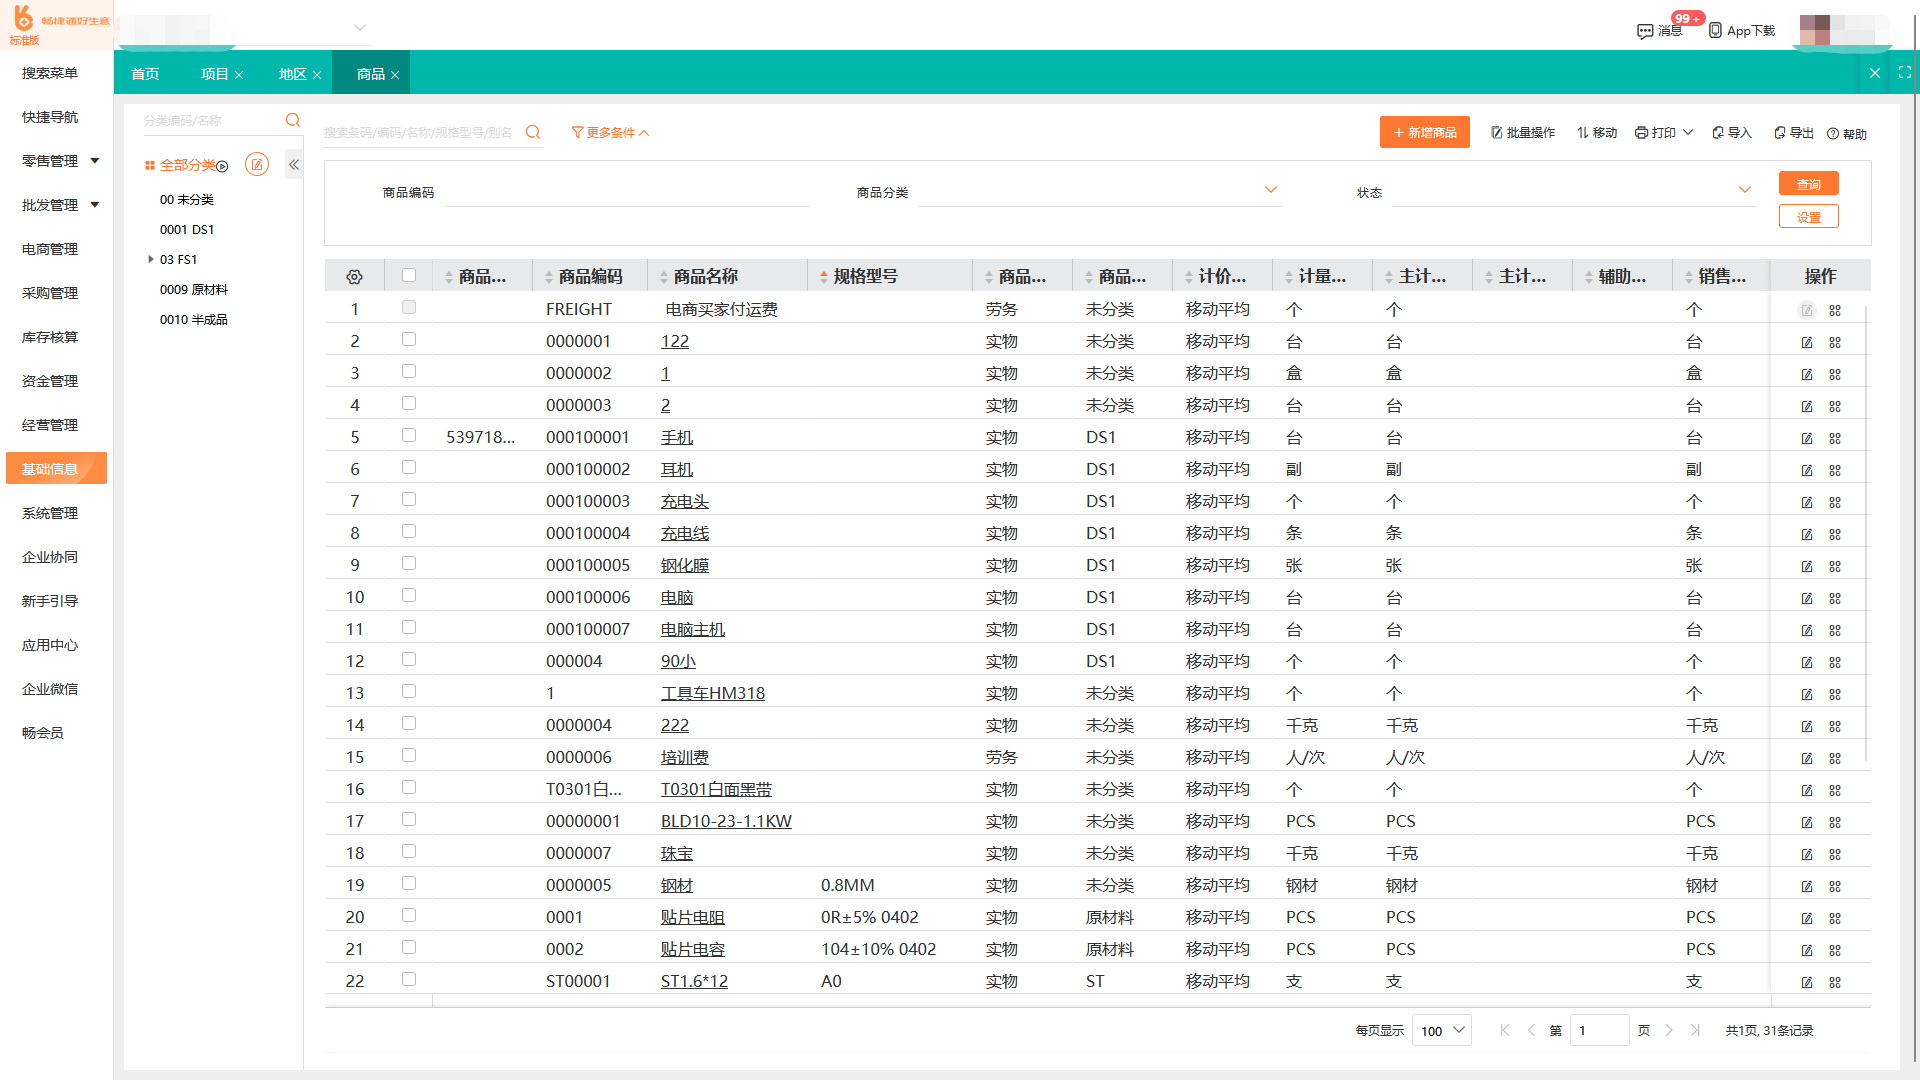The height and width of the screenshot is (1080, 1920).
Task: Expand 03 FS1 category tree item
Action: 149,258
